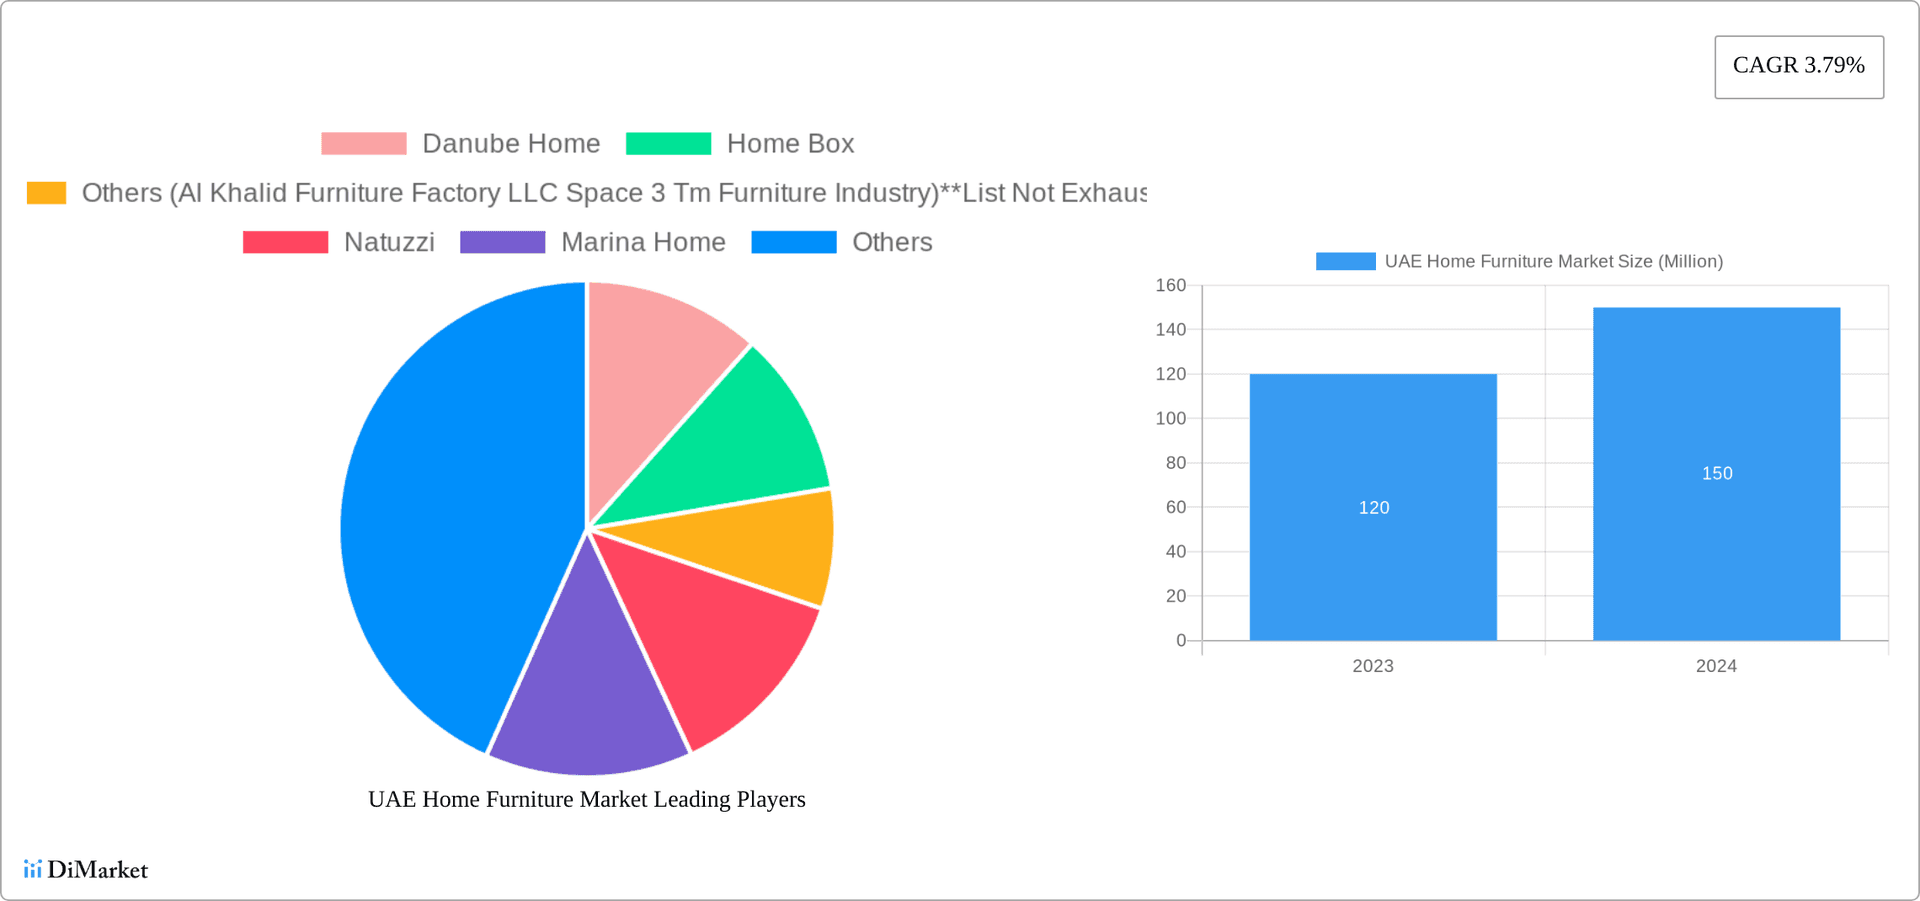
Task: Click the DiMarket logo icon
Action: coord(35,868)
